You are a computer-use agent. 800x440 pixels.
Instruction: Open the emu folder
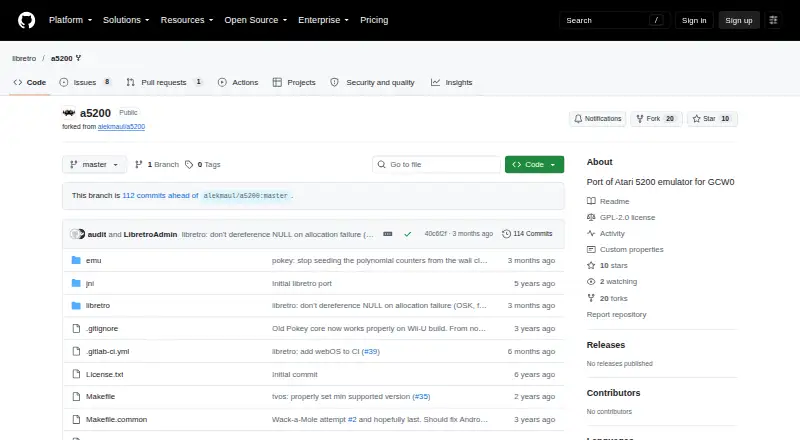[x=93, y=260]
